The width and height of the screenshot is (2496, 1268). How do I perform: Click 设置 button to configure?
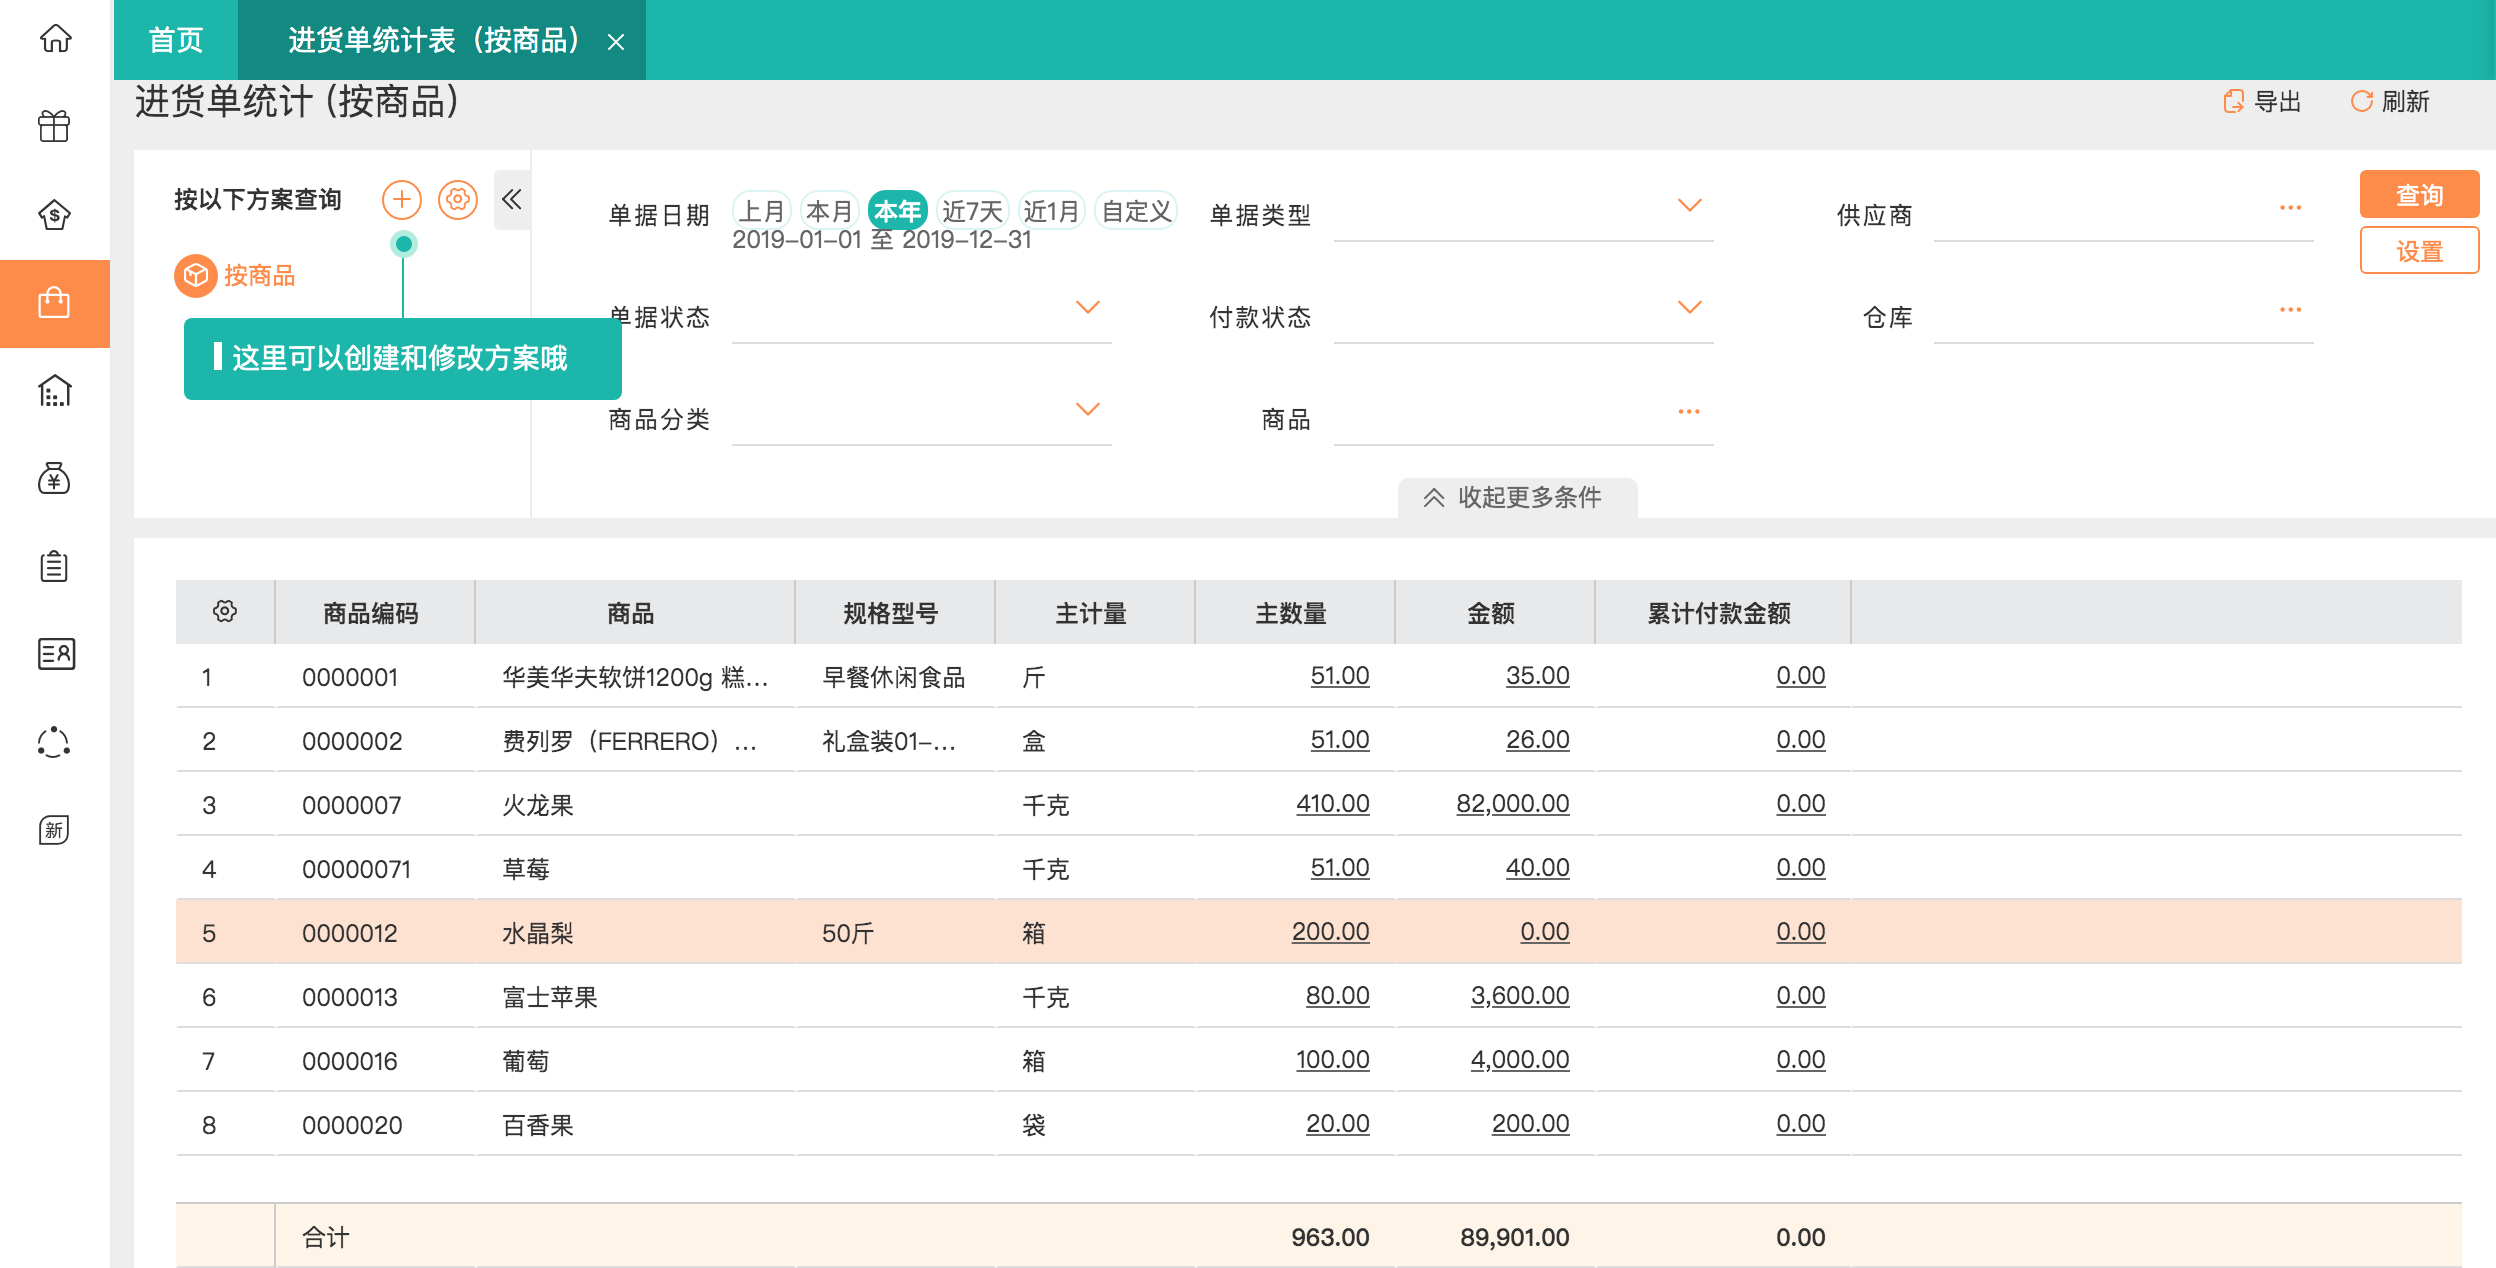2420,251
